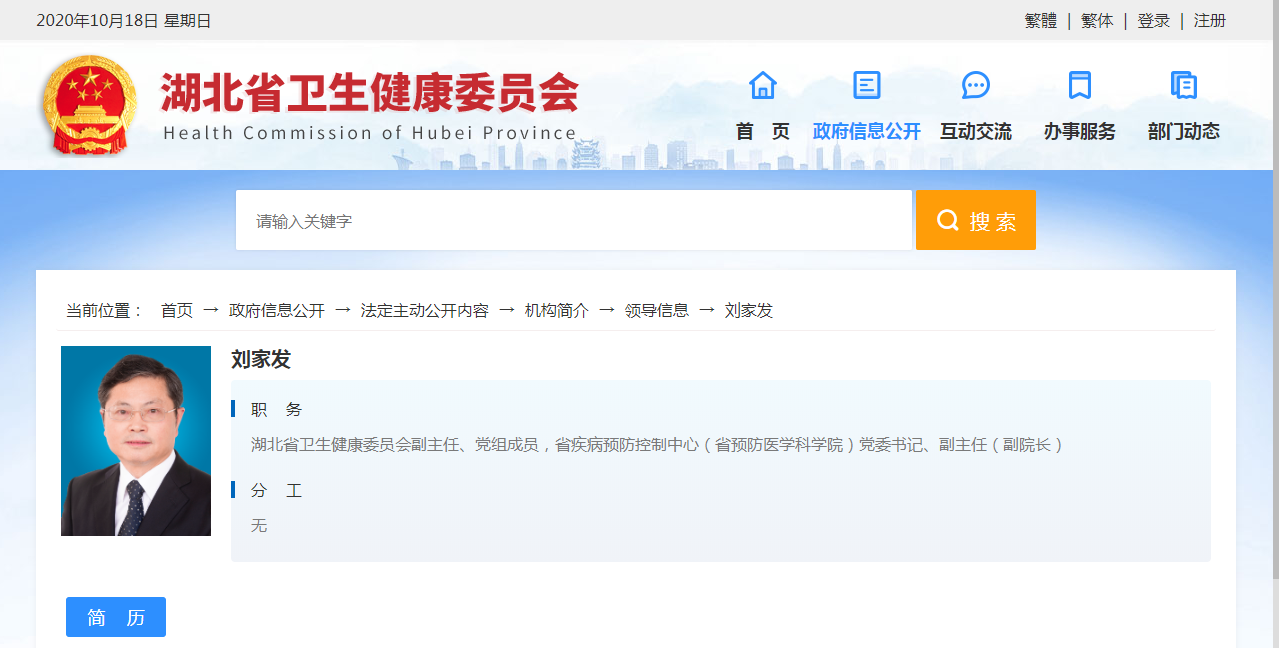Select the 部门动态 panel icon

[x=1184, y=86]
